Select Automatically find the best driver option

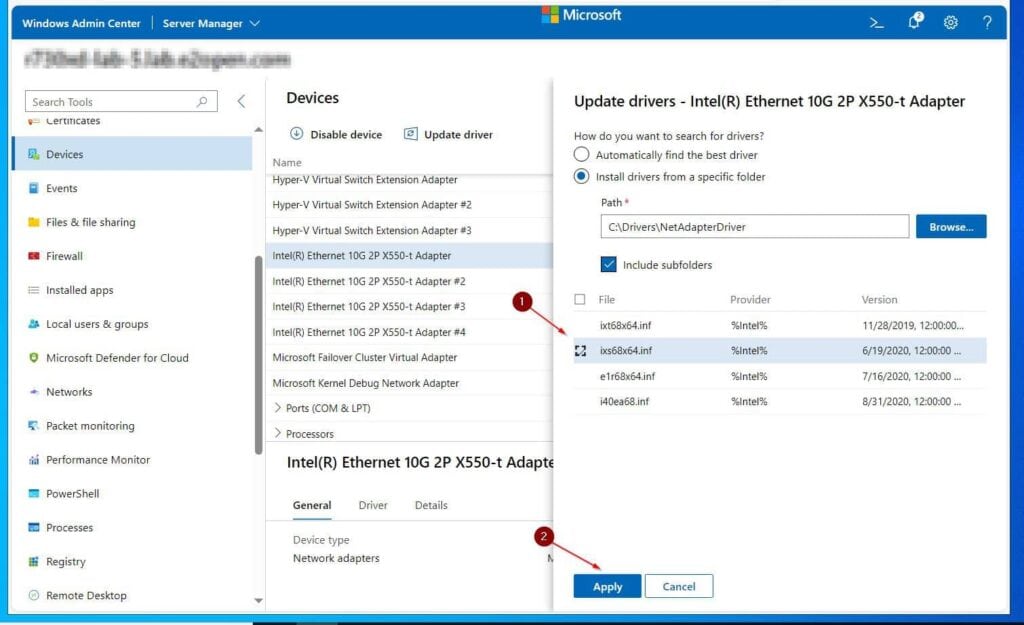581,155
